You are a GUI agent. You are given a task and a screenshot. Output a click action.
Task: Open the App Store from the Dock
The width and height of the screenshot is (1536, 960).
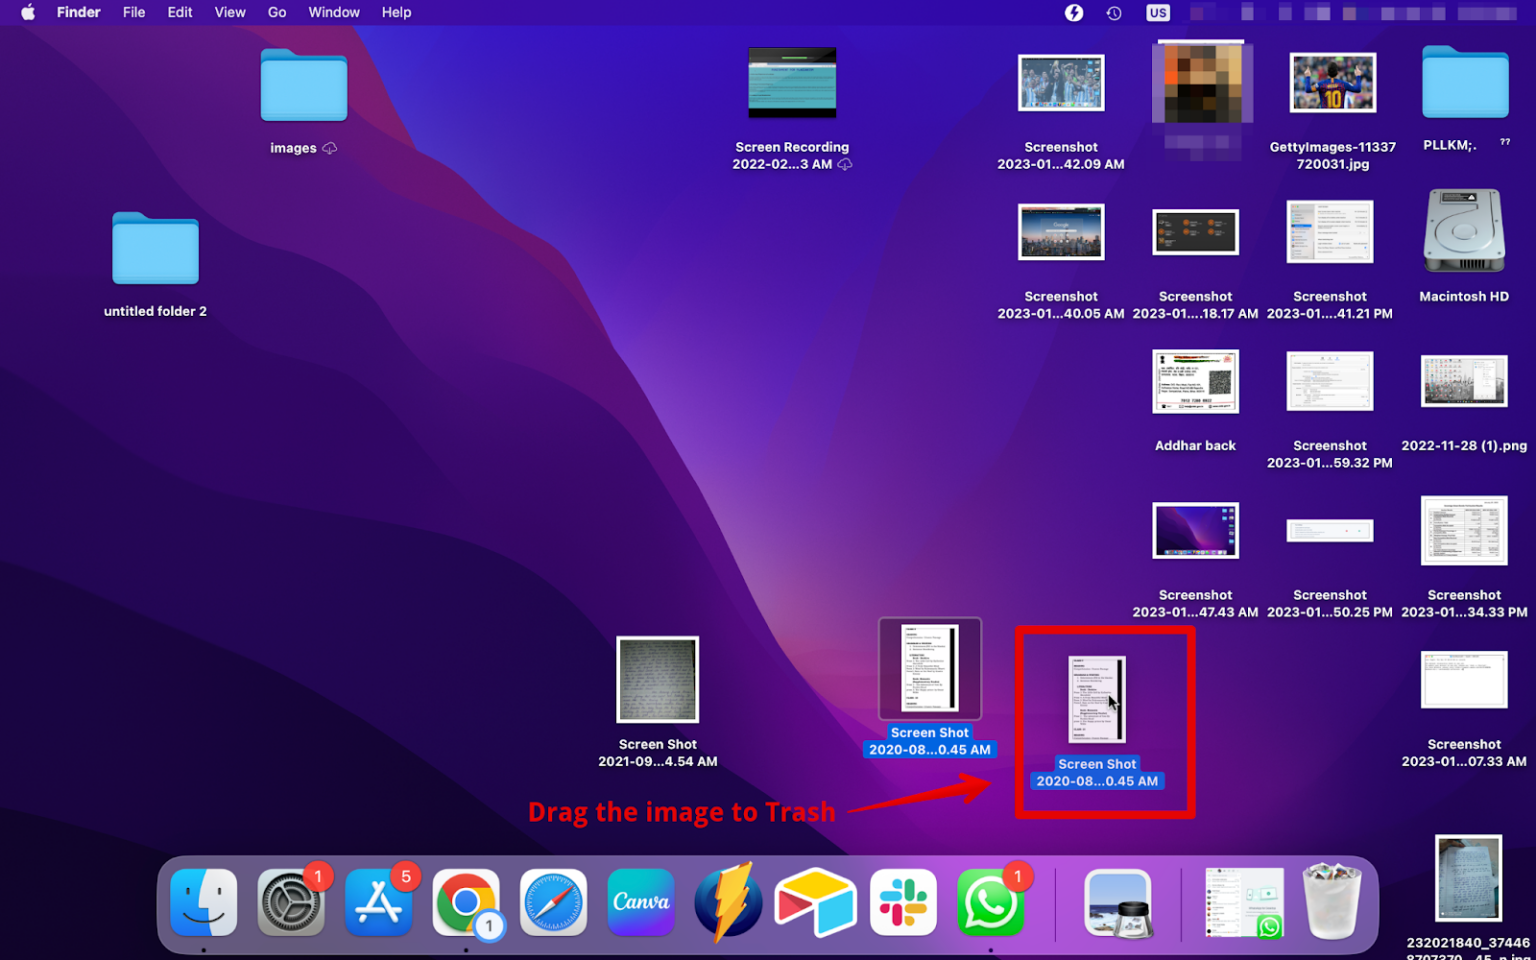tap(378, 902)
